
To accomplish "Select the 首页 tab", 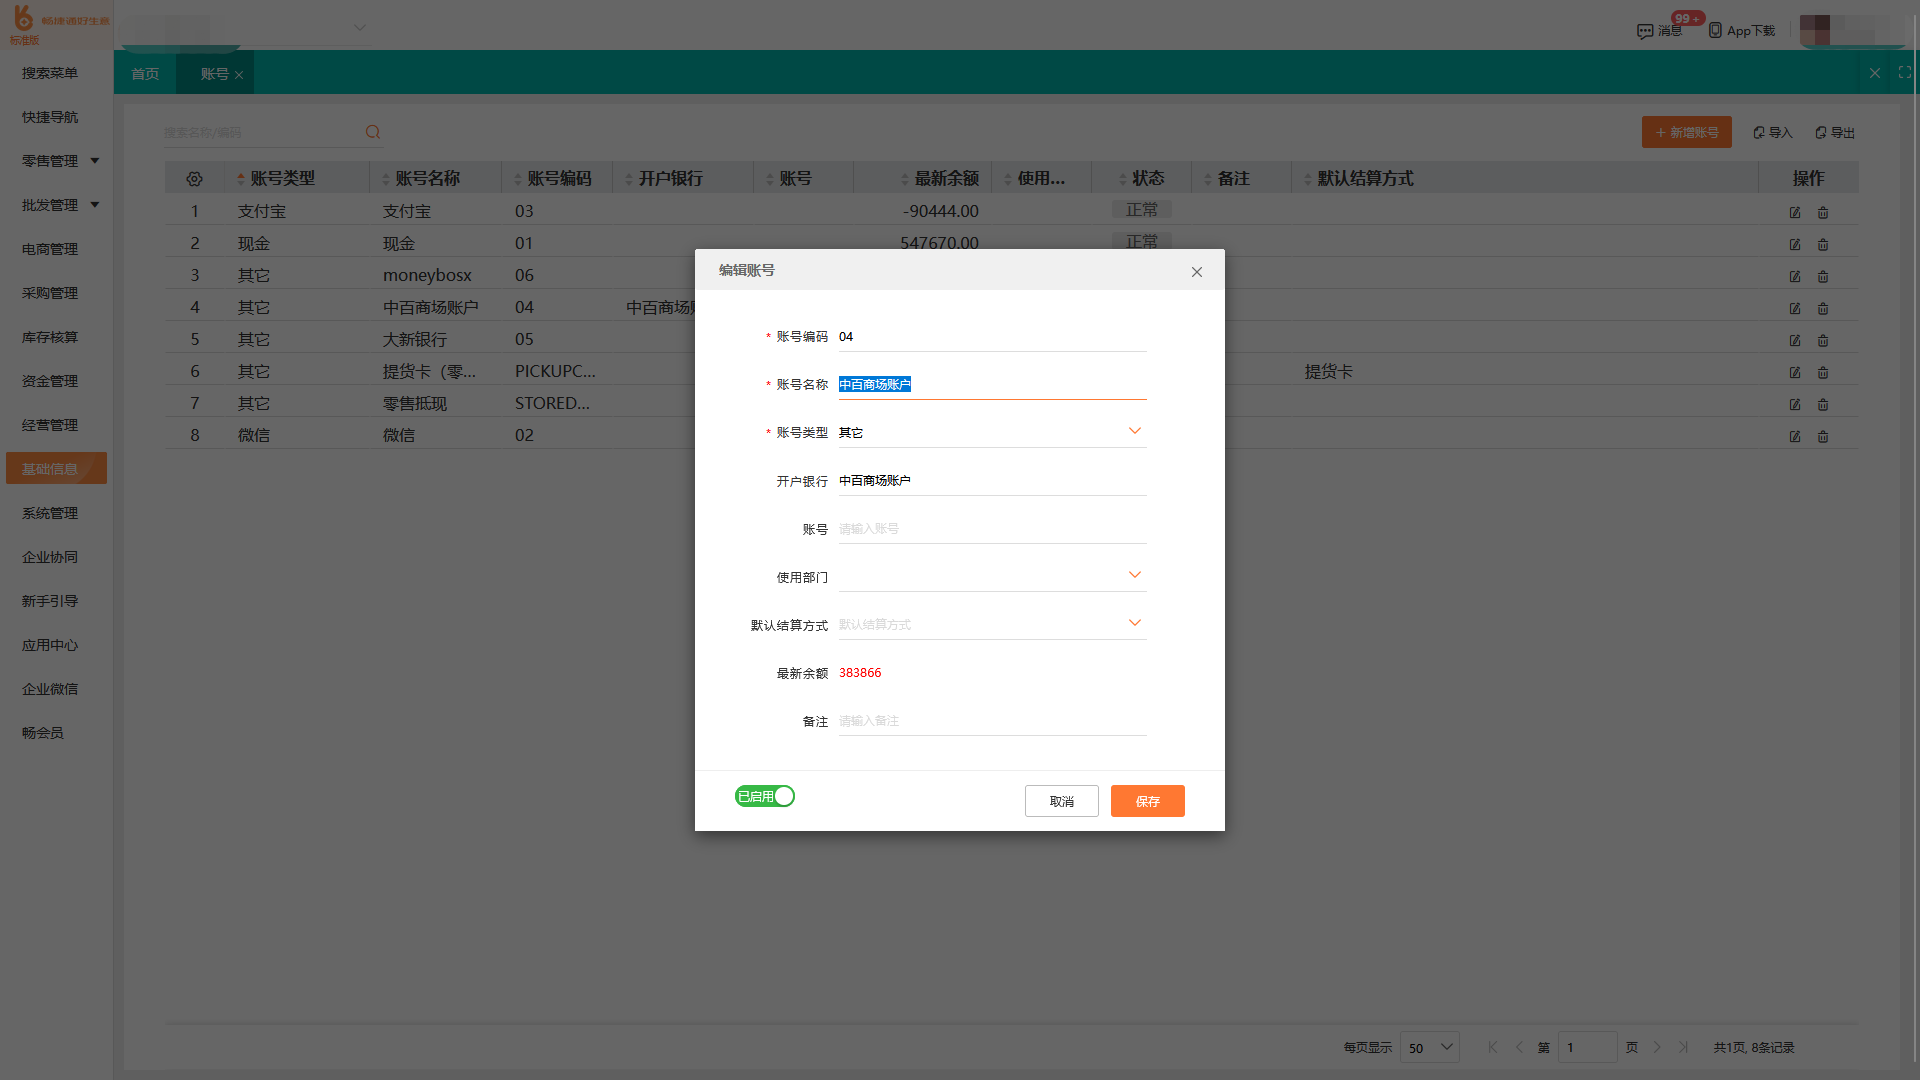I will click(145, 74).
